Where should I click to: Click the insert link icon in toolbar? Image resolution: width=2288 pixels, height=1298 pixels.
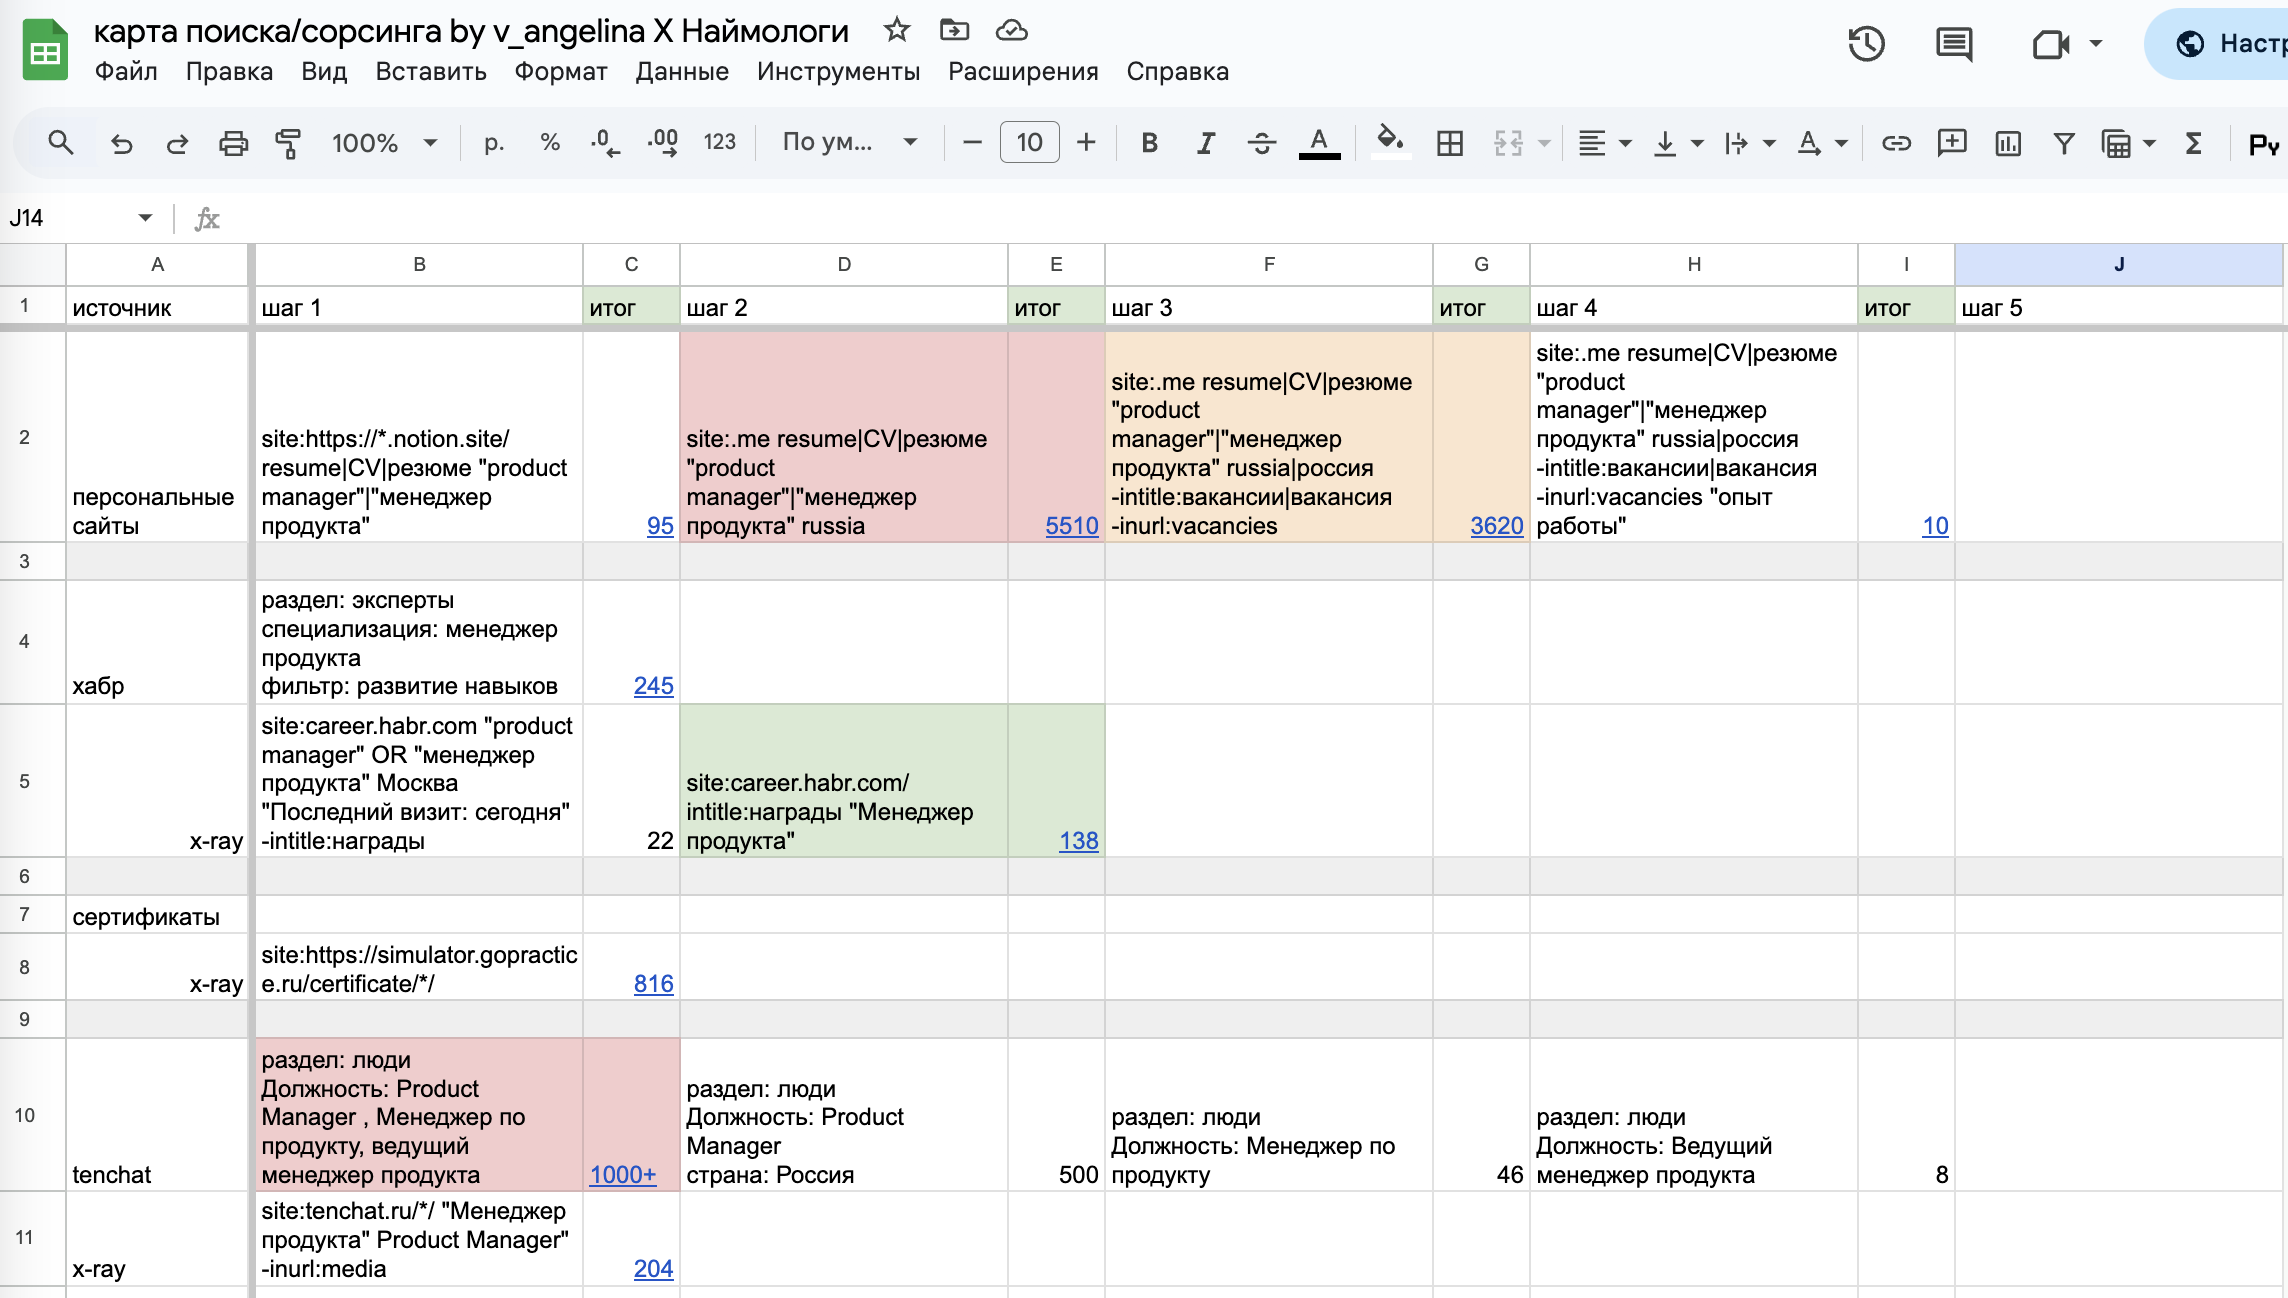pos(1894,145)
